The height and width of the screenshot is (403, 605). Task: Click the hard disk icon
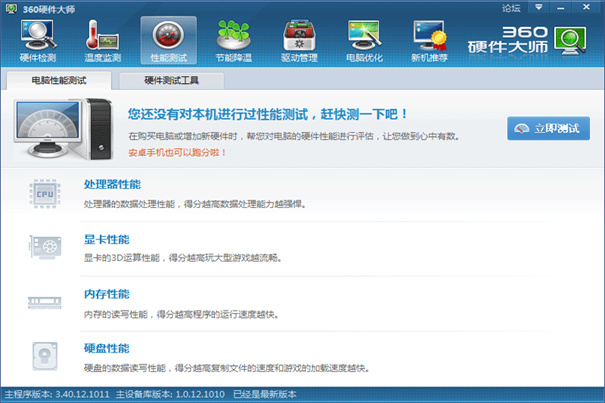[x=45, y=356]
